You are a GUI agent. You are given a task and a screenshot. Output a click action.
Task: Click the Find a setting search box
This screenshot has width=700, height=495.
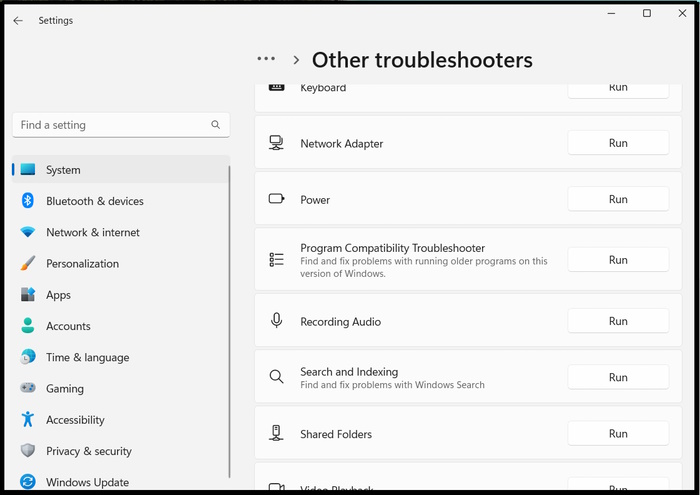(110, 125)
